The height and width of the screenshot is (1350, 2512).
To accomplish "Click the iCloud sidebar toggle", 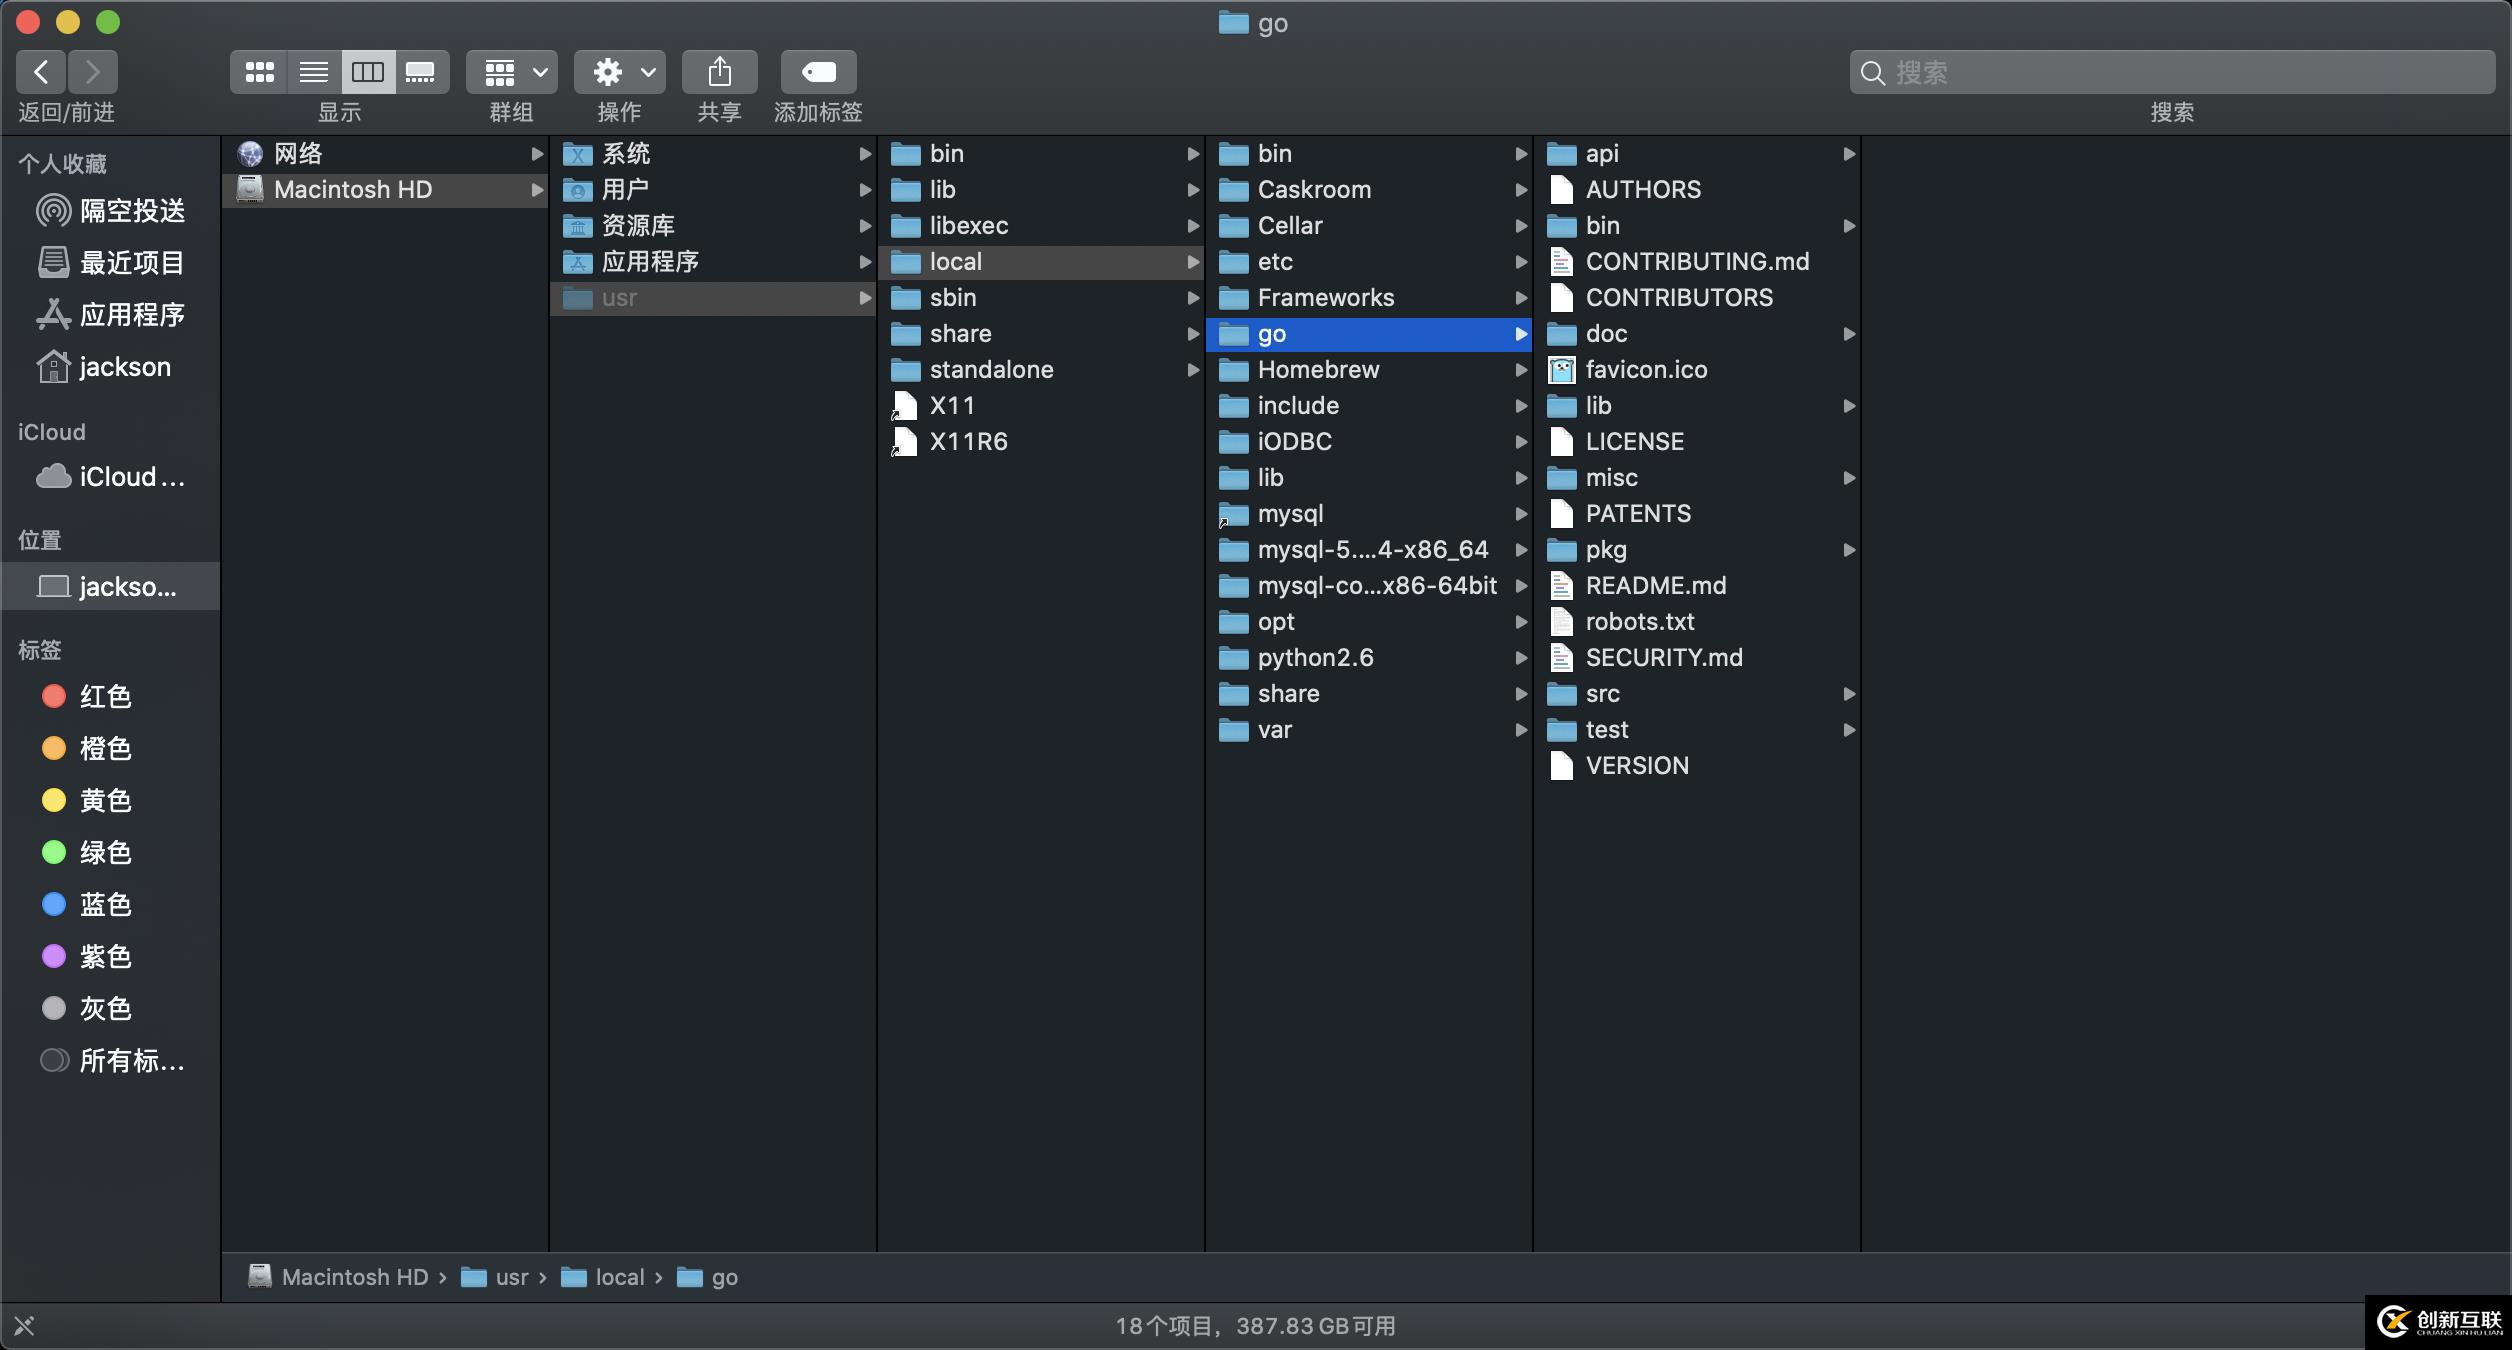I will (52, 431).
